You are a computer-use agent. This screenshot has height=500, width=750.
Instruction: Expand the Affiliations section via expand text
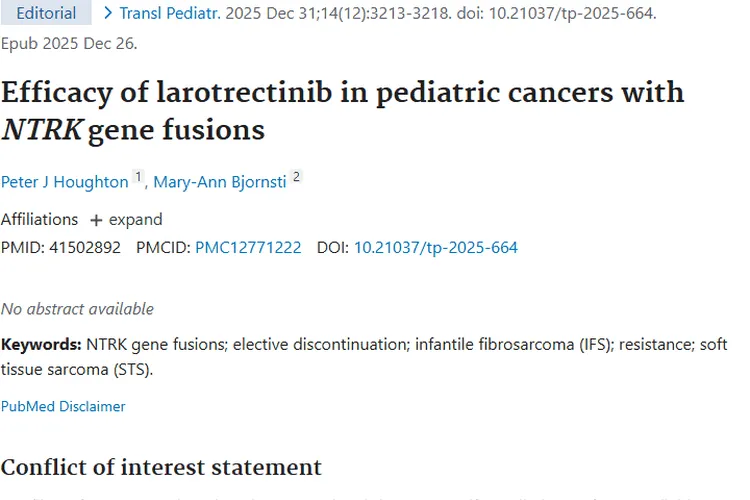[x=135, y=220]
